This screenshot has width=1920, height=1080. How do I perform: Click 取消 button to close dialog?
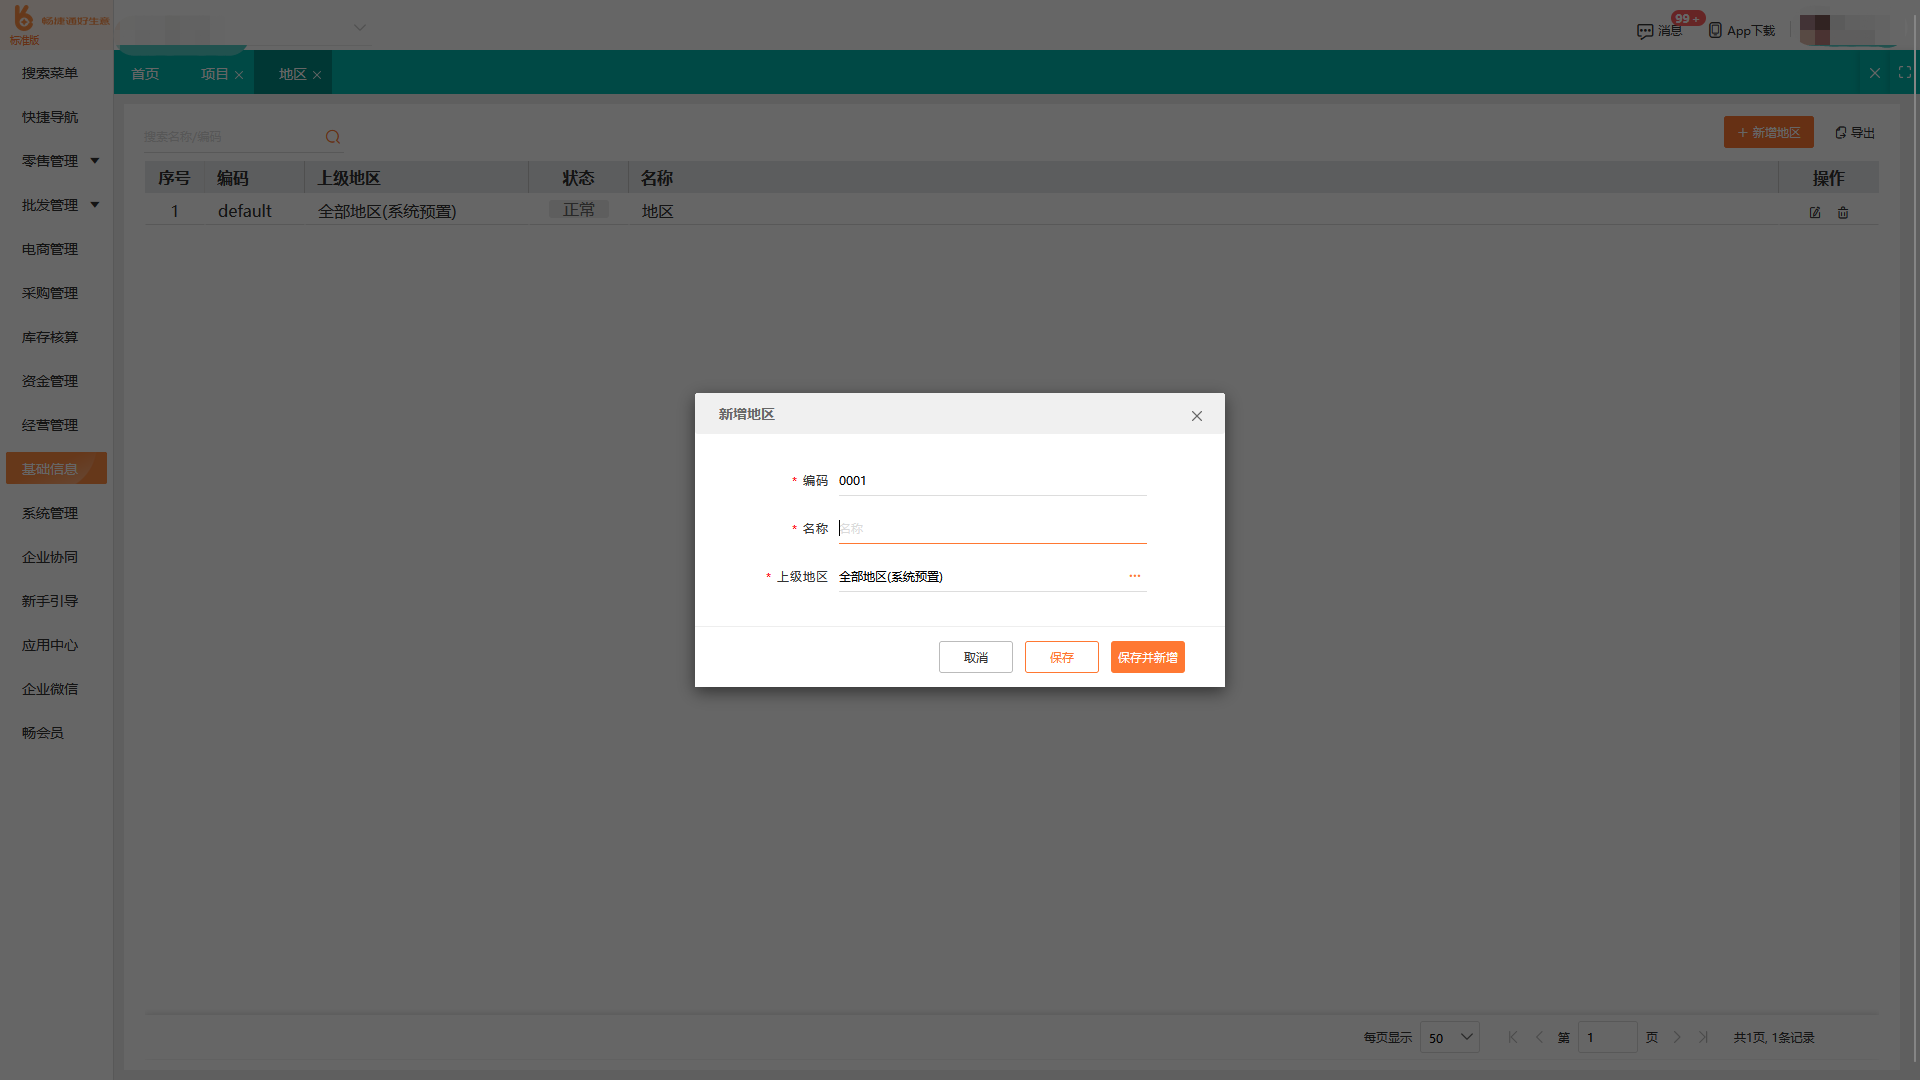976,657
